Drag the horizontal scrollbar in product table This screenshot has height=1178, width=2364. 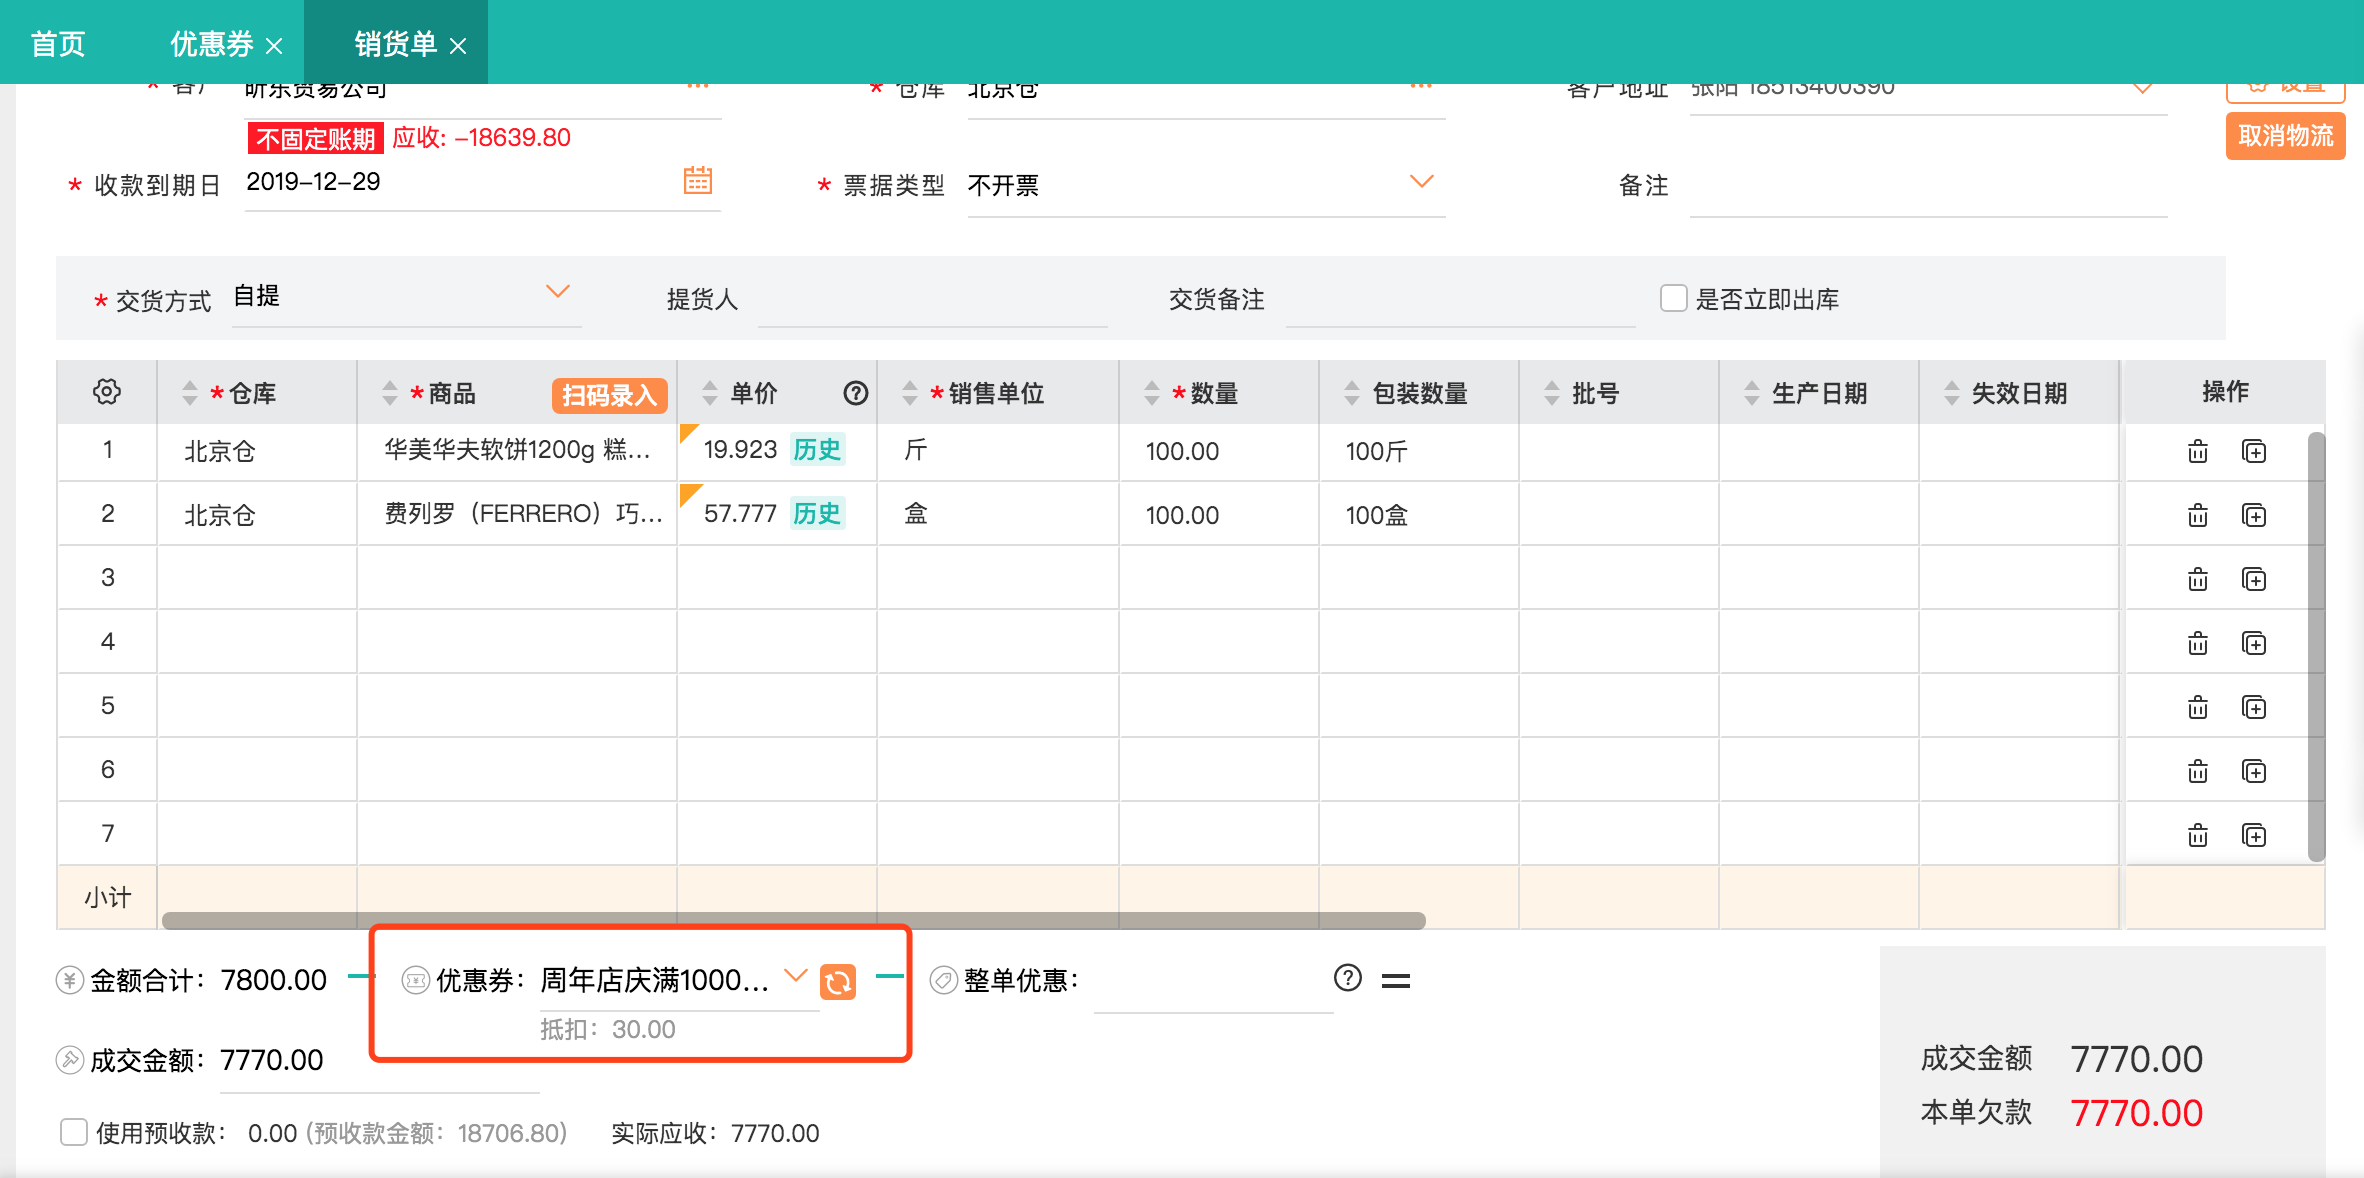coord(792,916)
